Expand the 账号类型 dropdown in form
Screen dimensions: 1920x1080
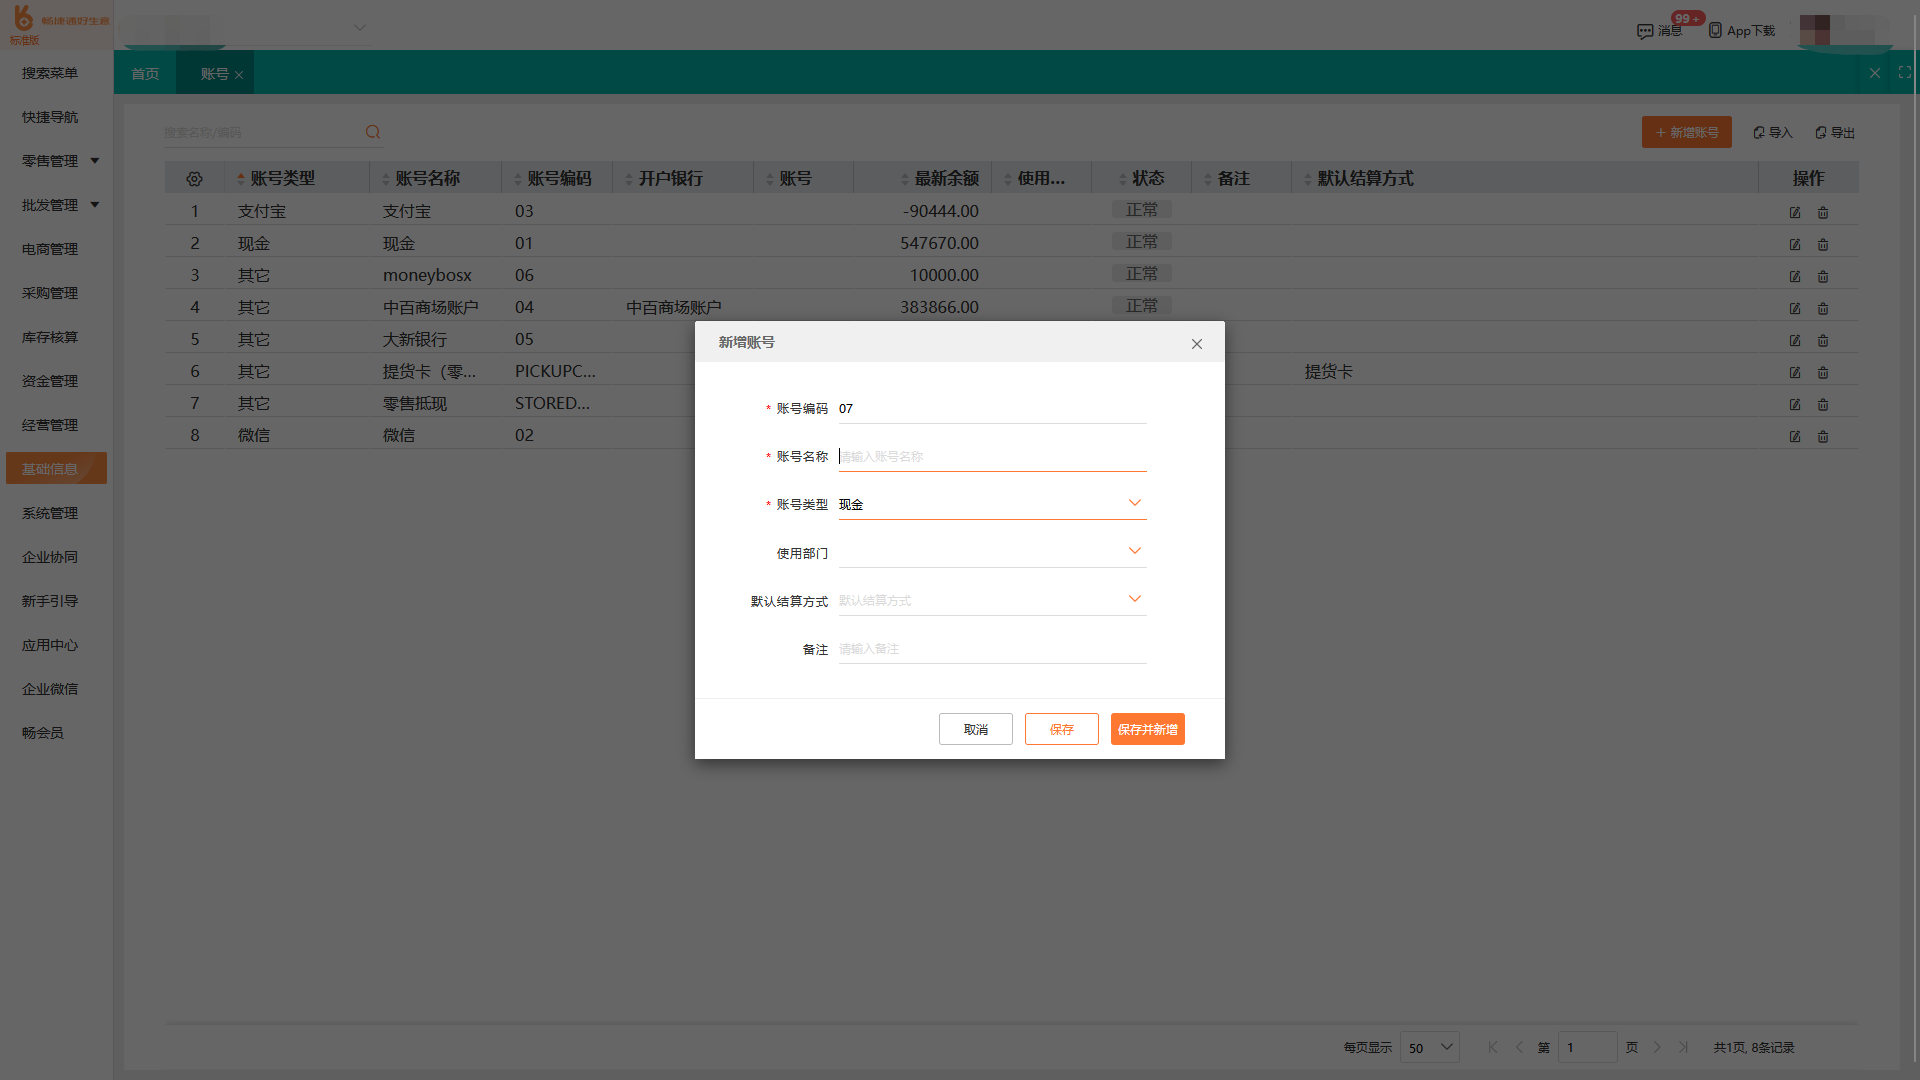pyautogui.click(x=1135, y=502)
